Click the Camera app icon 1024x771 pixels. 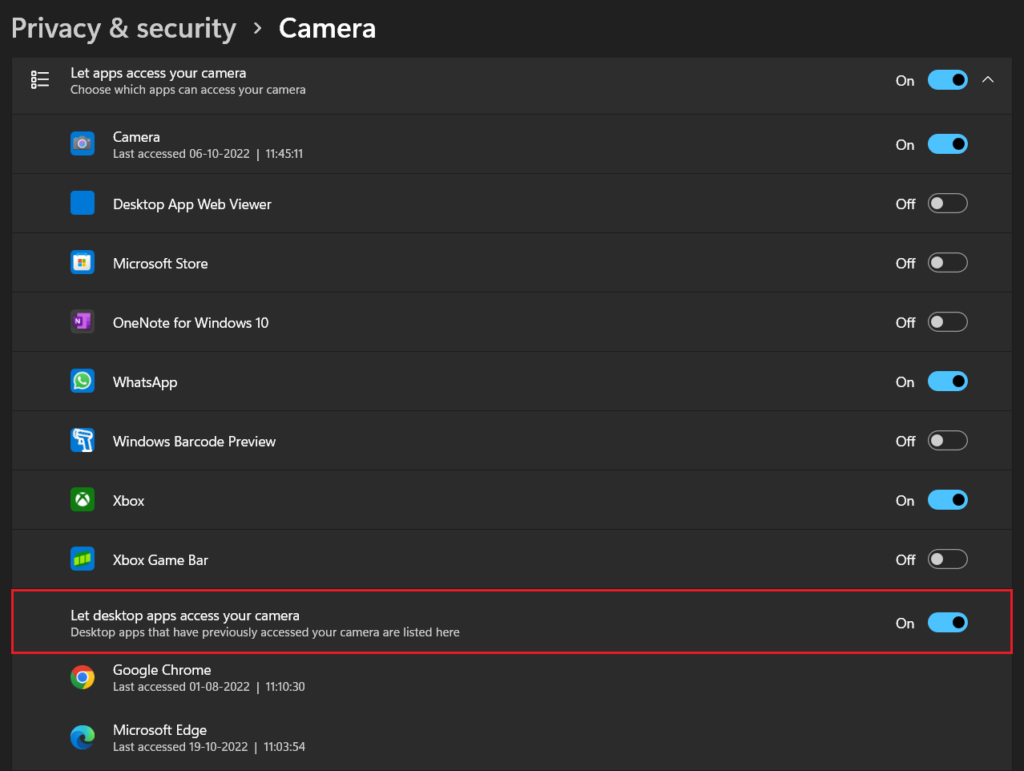82,144
